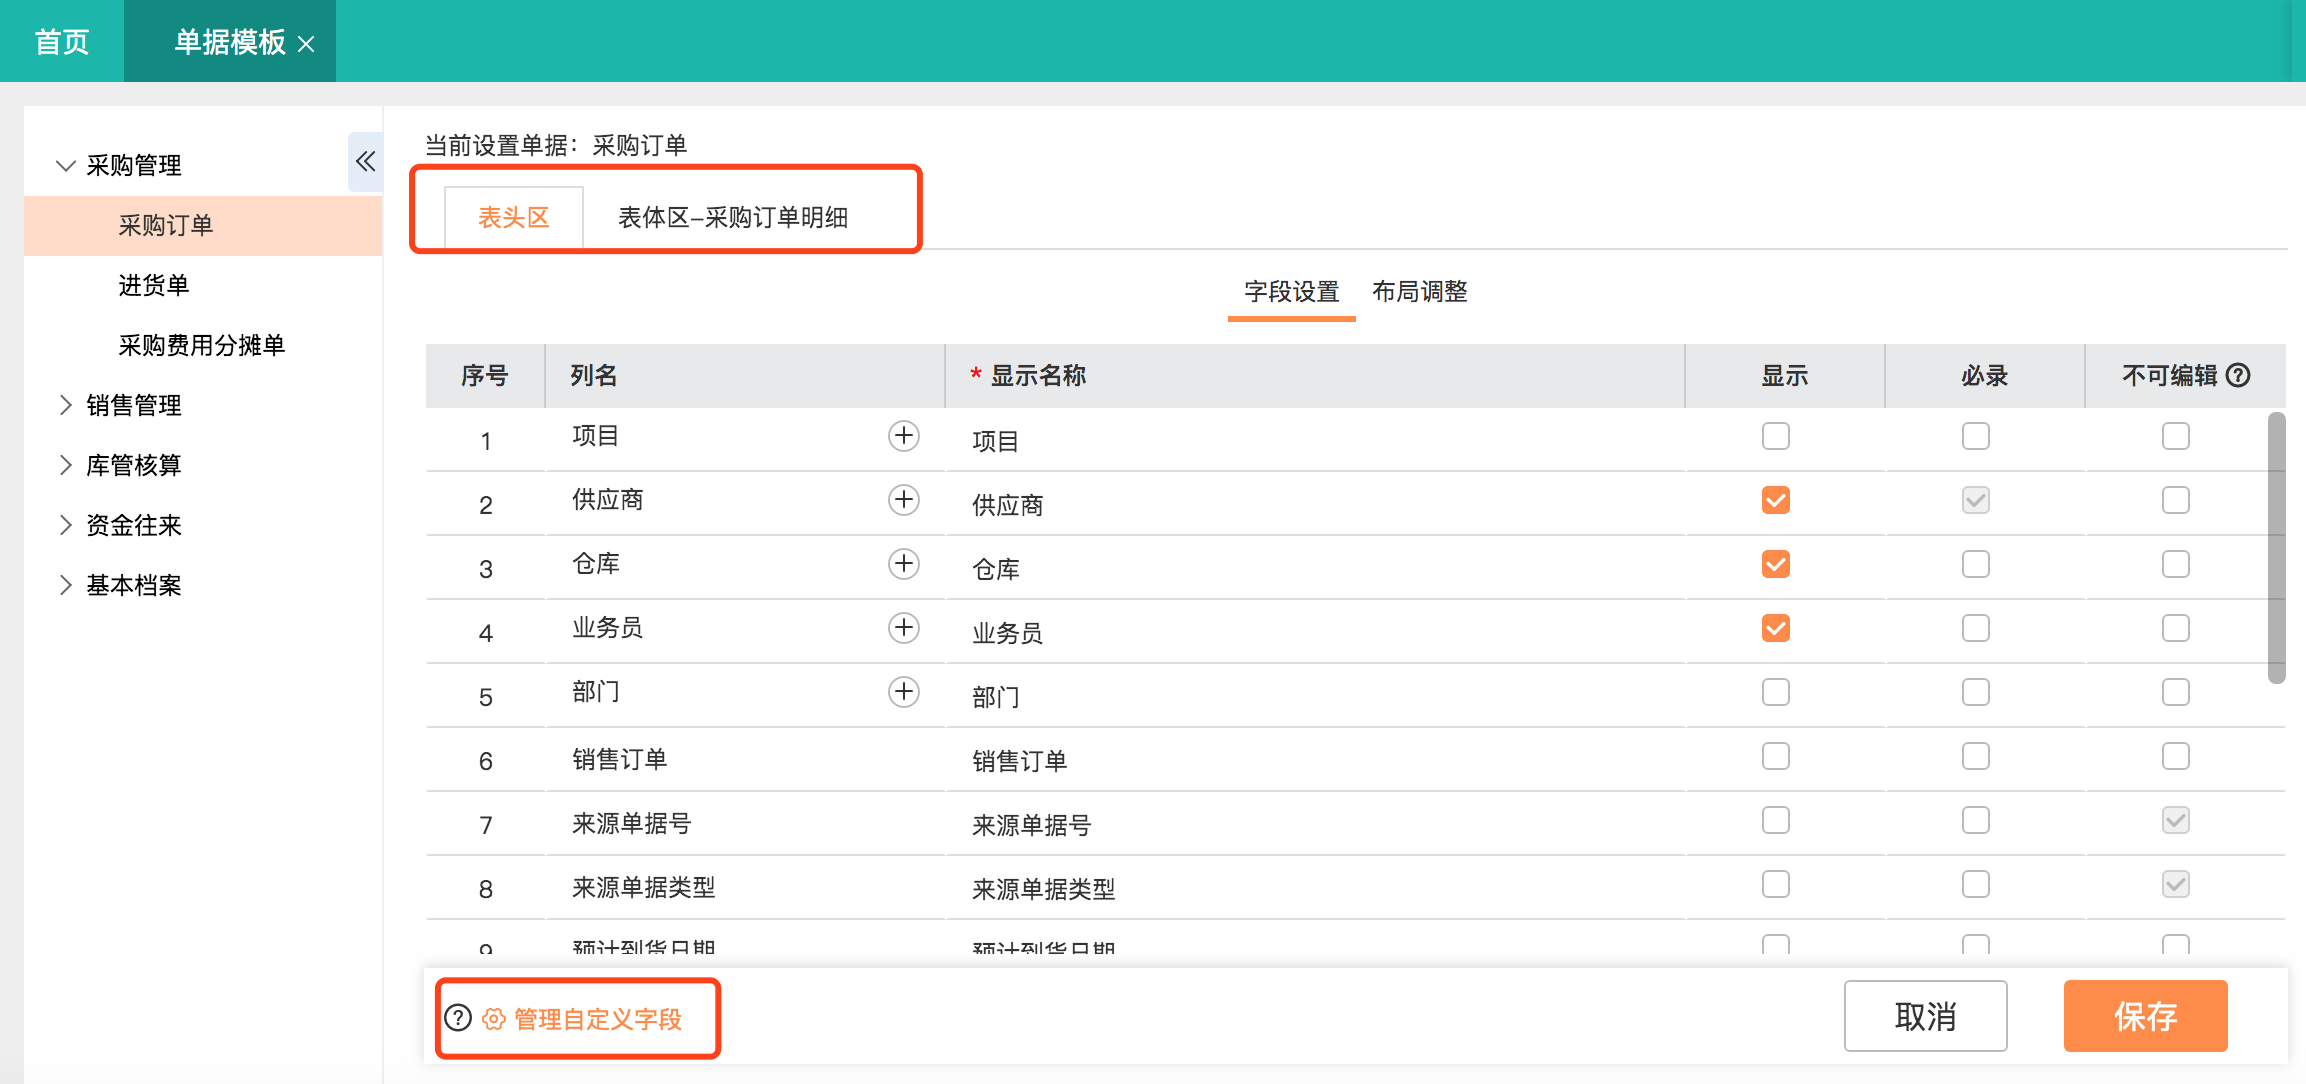Click add icon next to 供应商 field
Image resolution: width=2306 pixels, height=1084 pixels.
(906, 499)
